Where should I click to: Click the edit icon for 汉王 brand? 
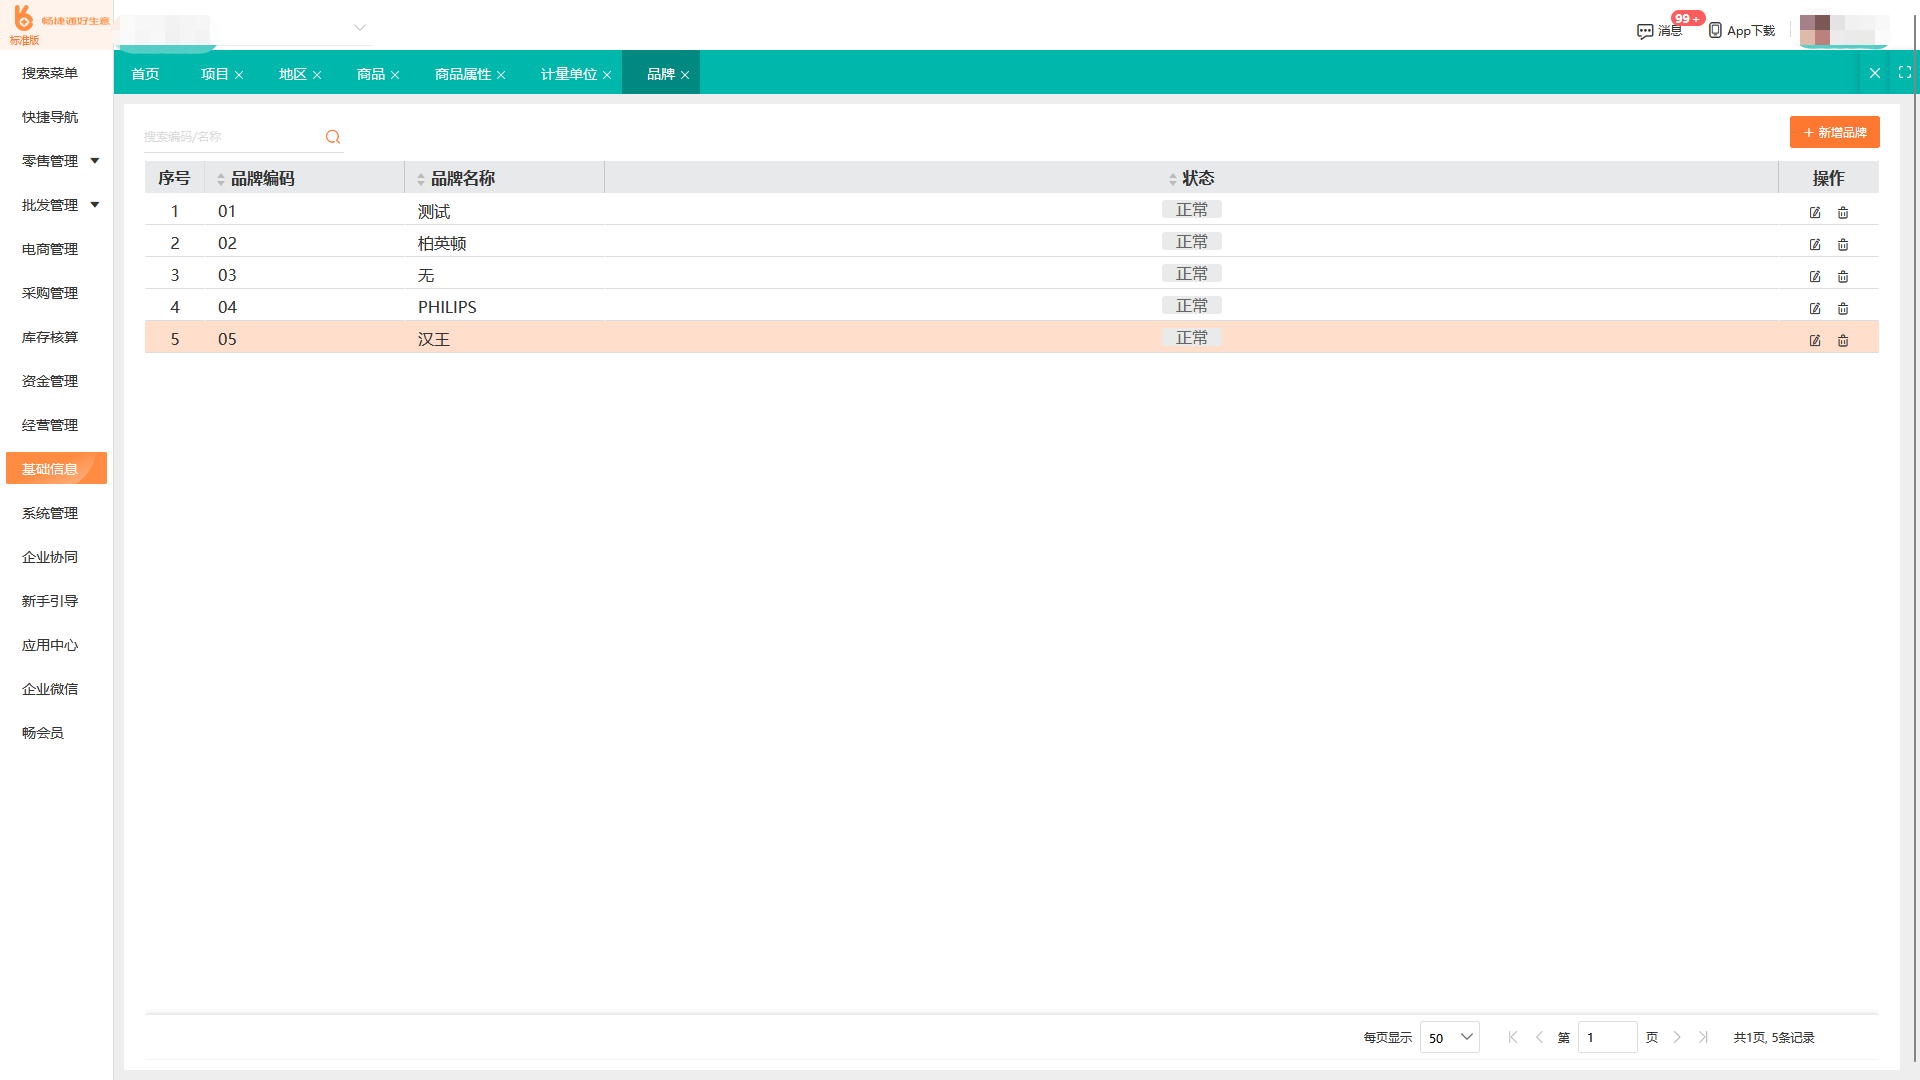pos(1815,339)
